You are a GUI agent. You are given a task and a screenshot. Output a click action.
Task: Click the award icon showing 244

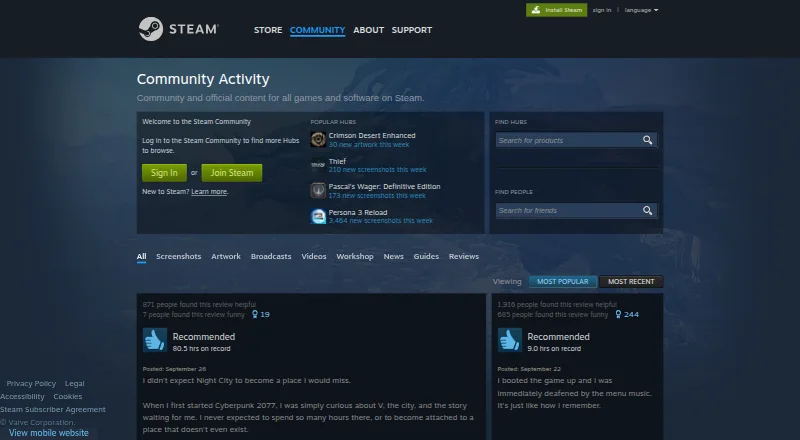pos(618,314)
